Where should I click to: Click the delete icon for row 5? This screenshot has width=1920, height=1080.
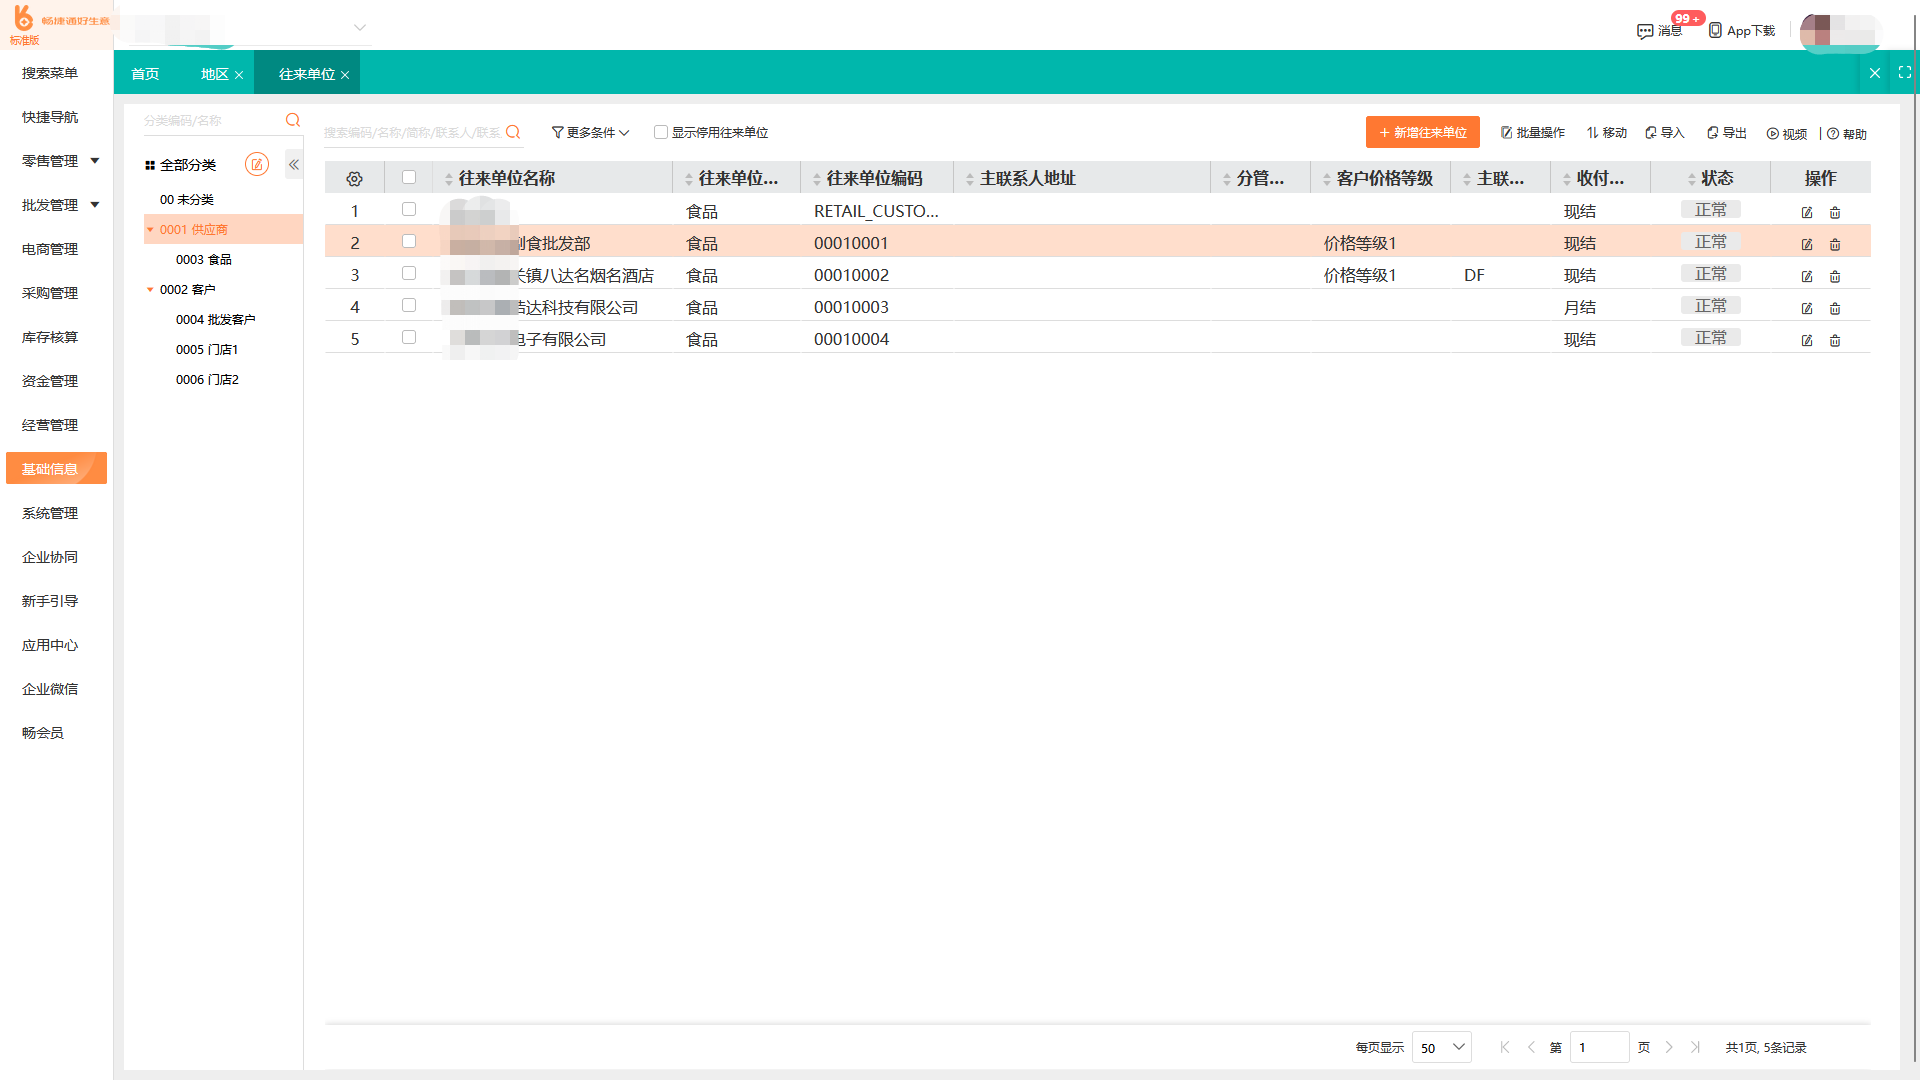click(x=1836, y=339)
